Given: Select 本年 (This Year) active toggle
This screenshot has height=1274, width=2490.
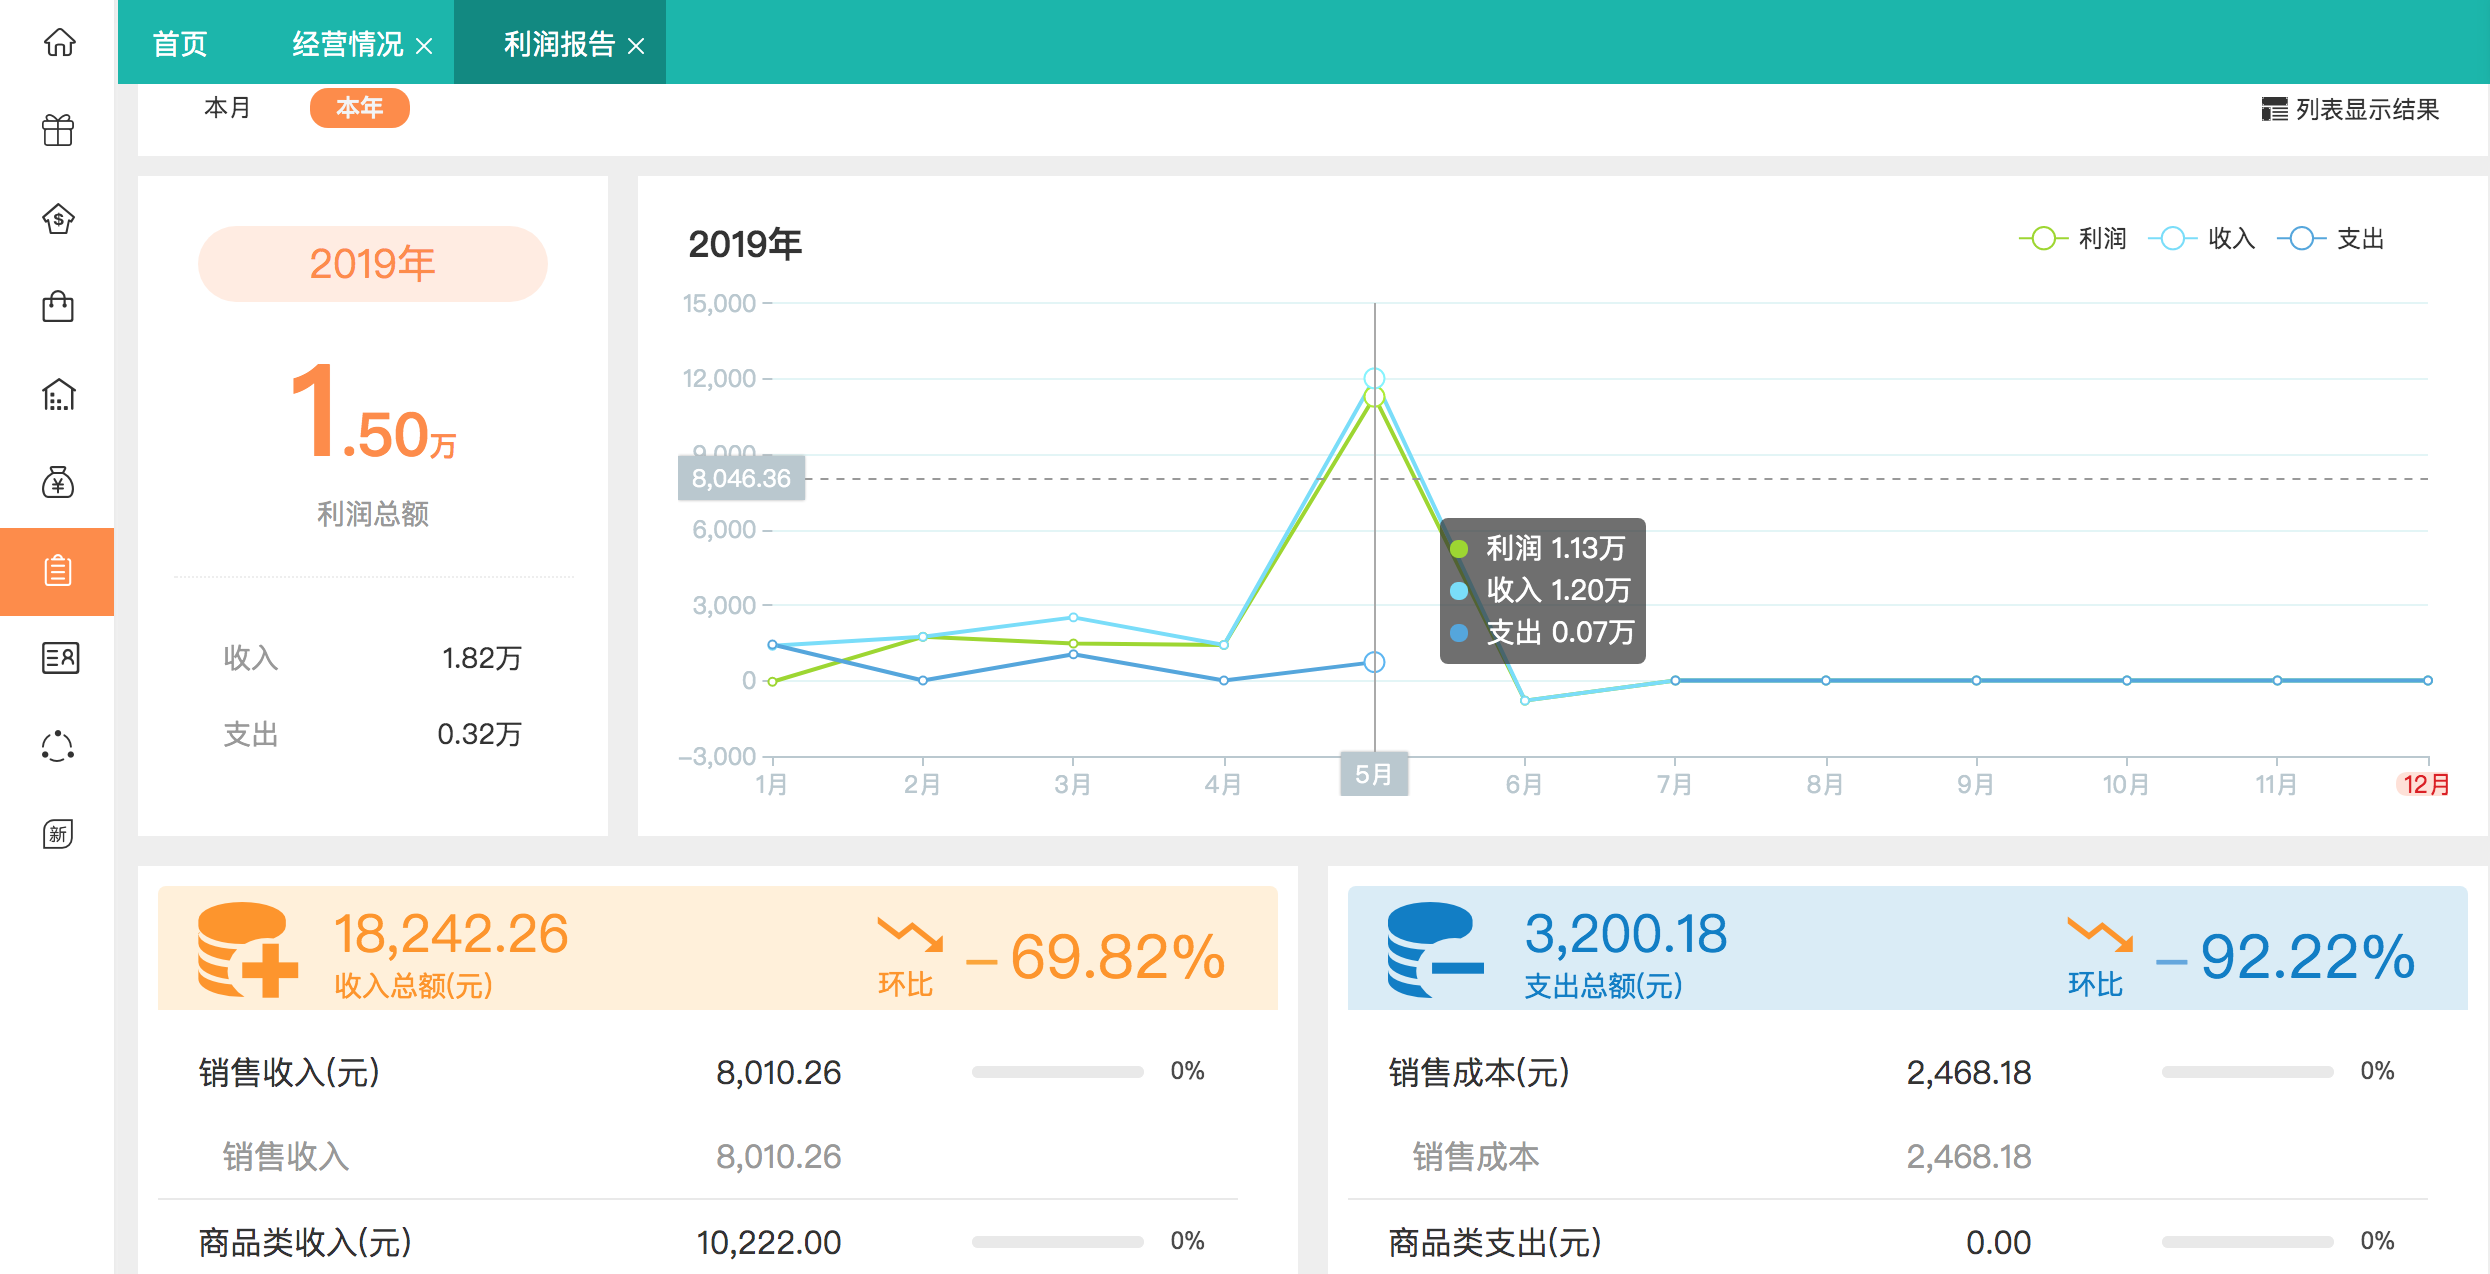Looking at the screenshot, I should coord(359,109).
